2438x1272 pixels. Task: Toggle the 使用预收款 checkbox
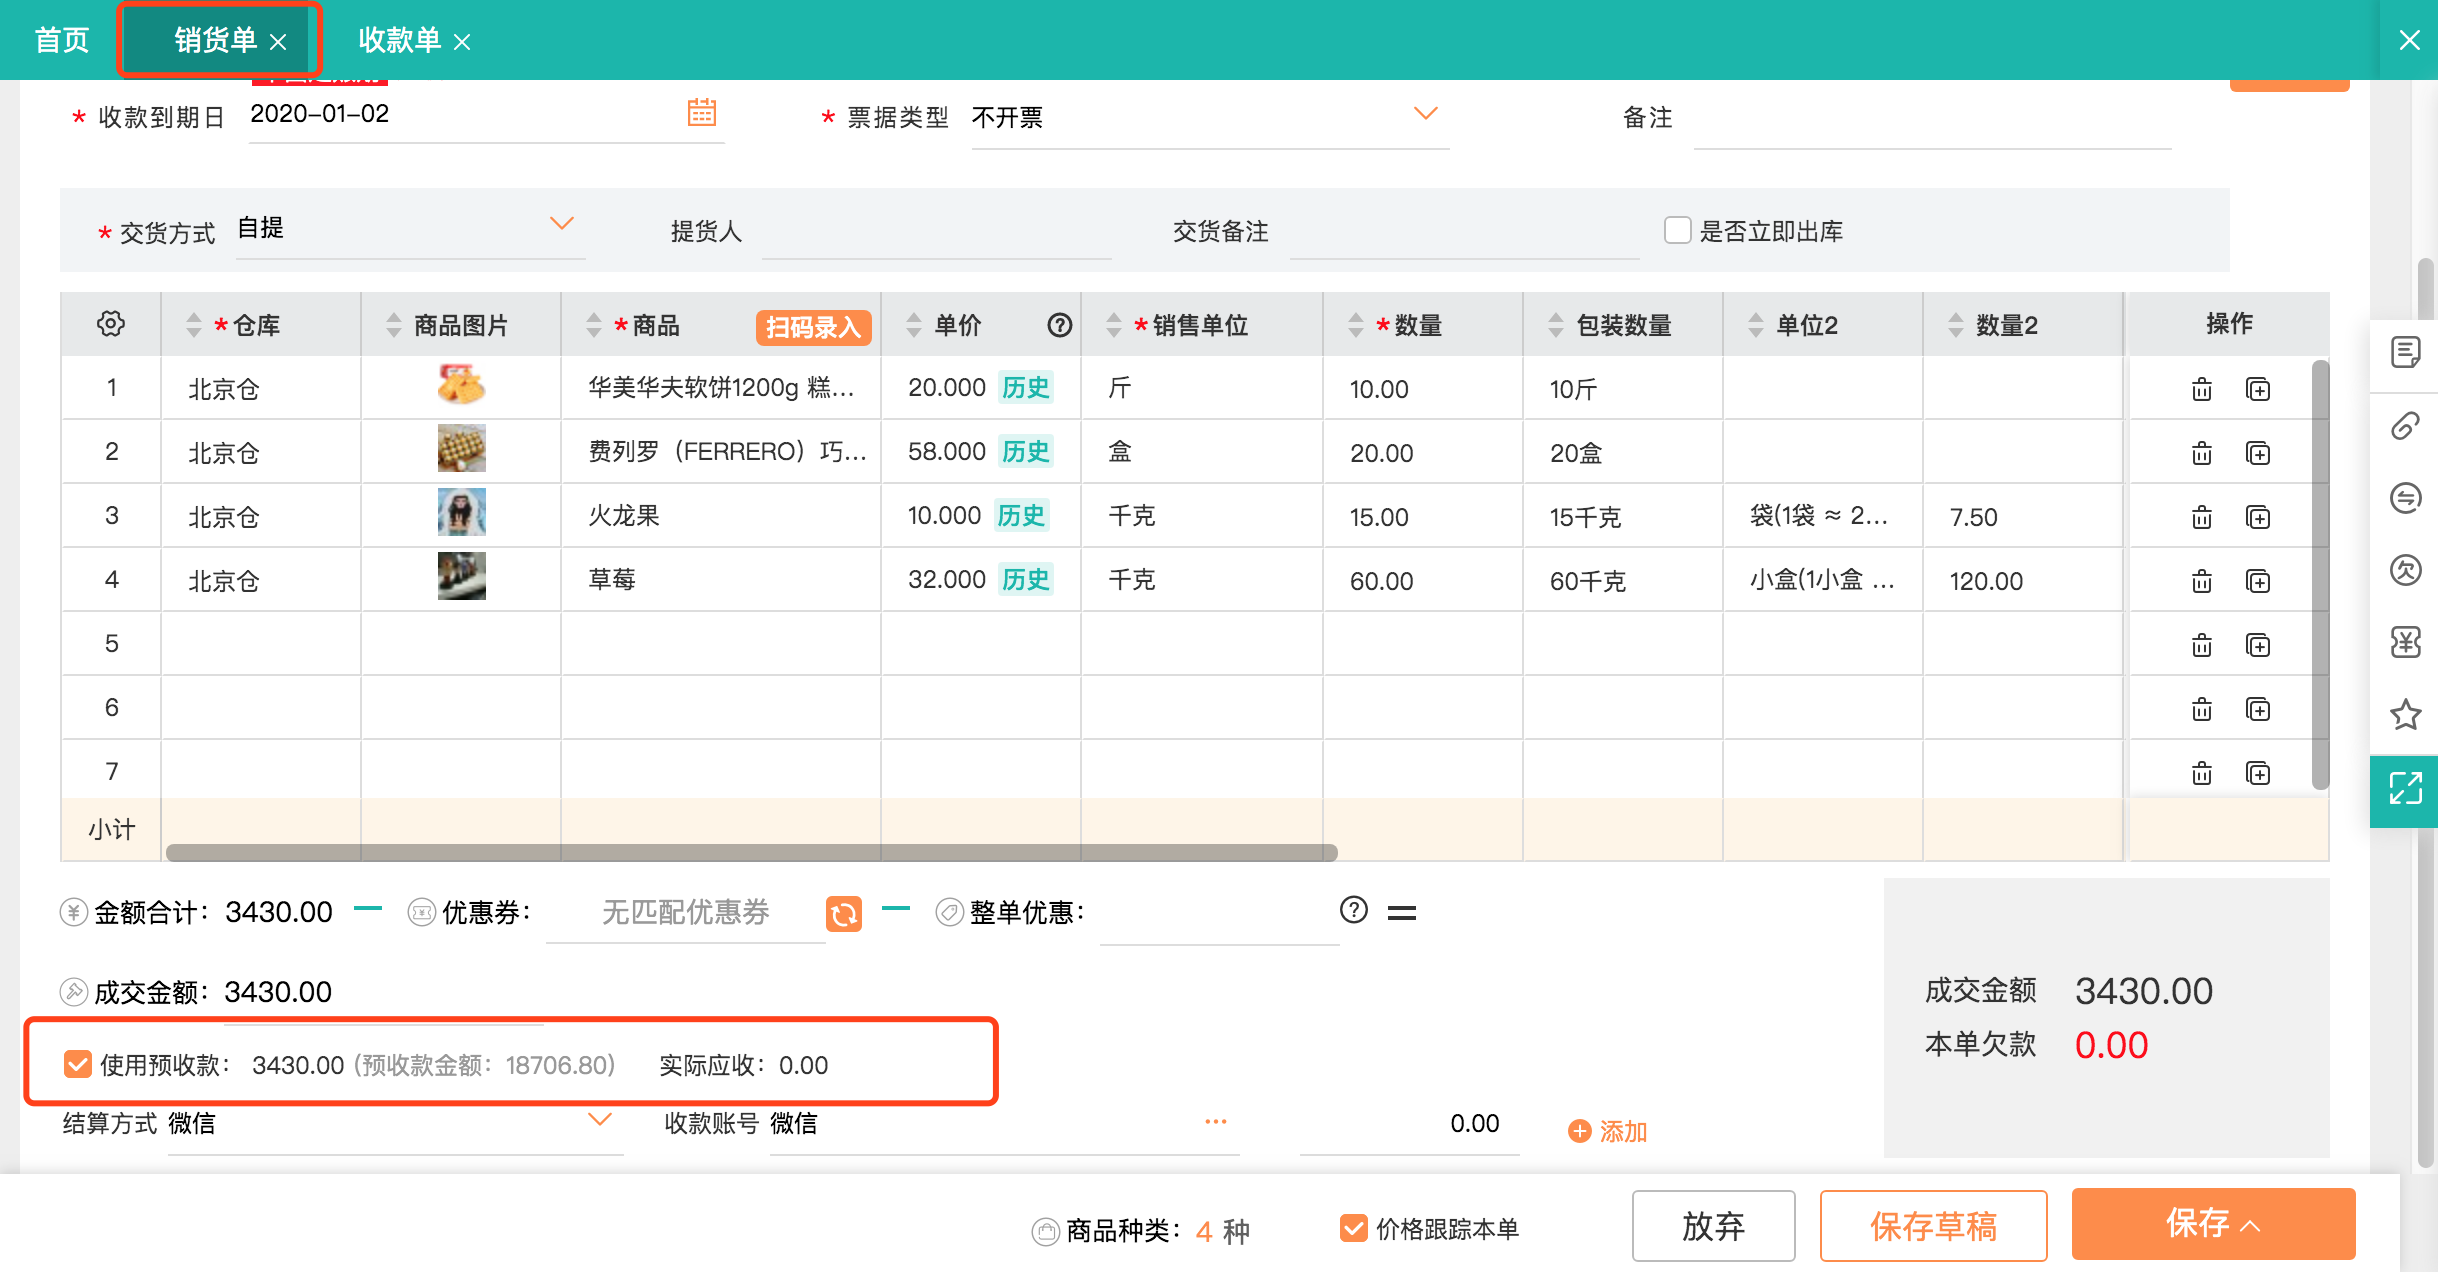click(x=76, y=1064)
